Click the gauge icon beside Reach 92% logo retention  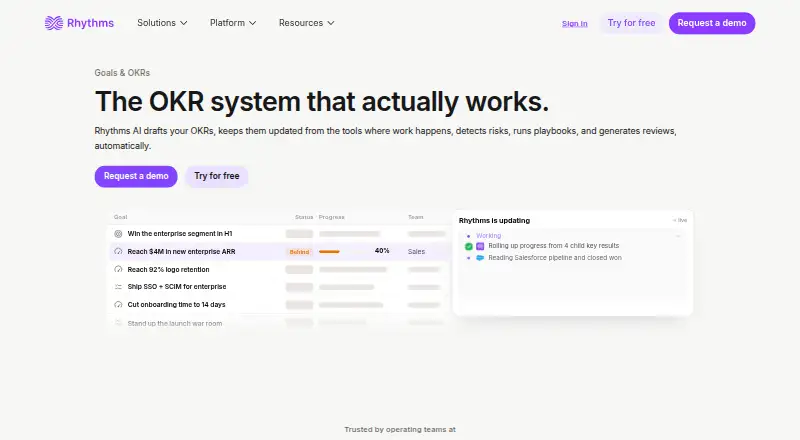click(x=118, y=270)
